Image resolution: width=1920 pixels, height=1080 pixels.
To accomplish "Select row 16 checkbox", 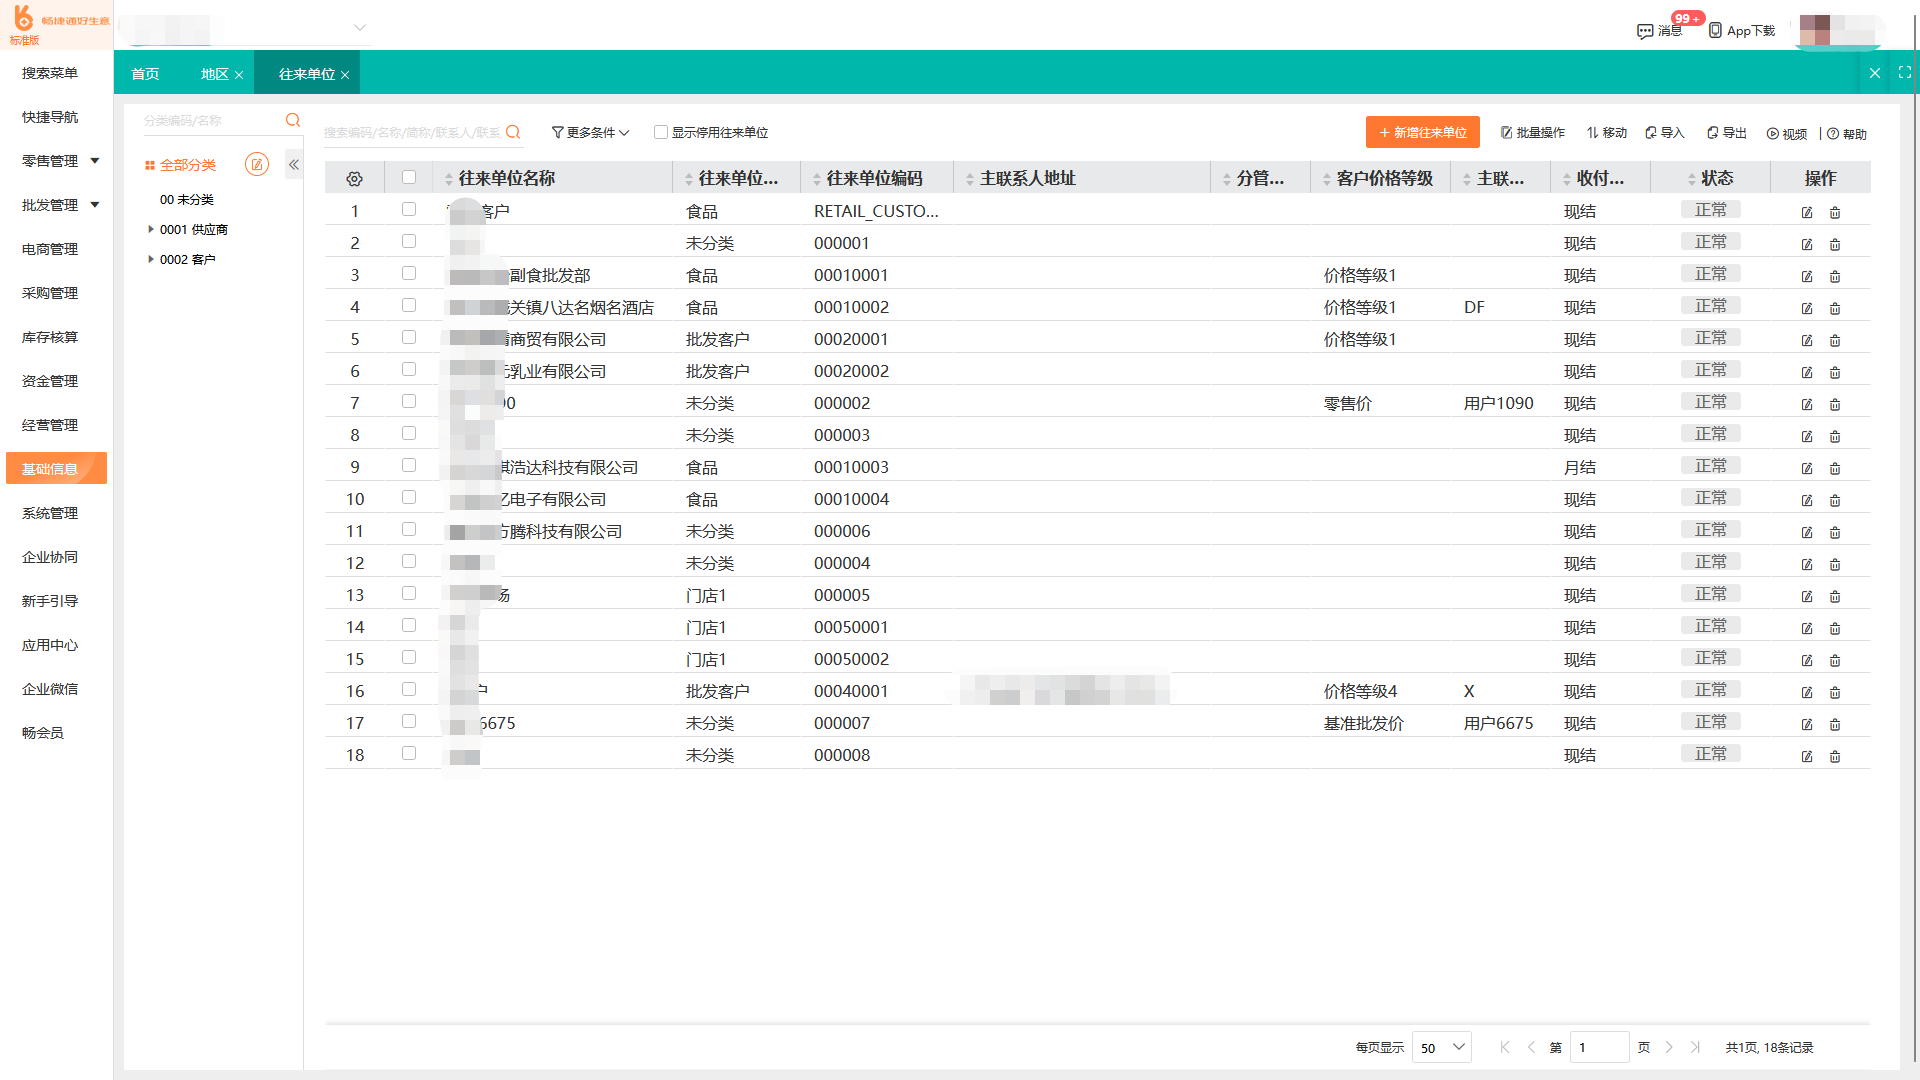I will pyautogui.click(x=411, y=690).
